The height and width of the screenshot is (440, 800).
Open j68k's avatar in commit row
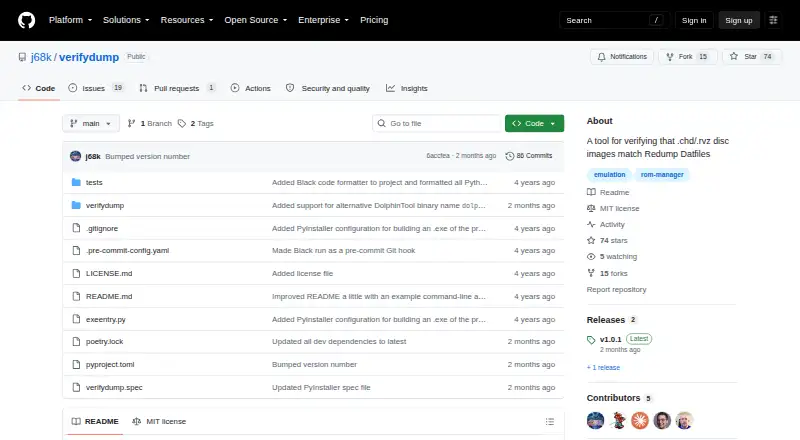76,156
